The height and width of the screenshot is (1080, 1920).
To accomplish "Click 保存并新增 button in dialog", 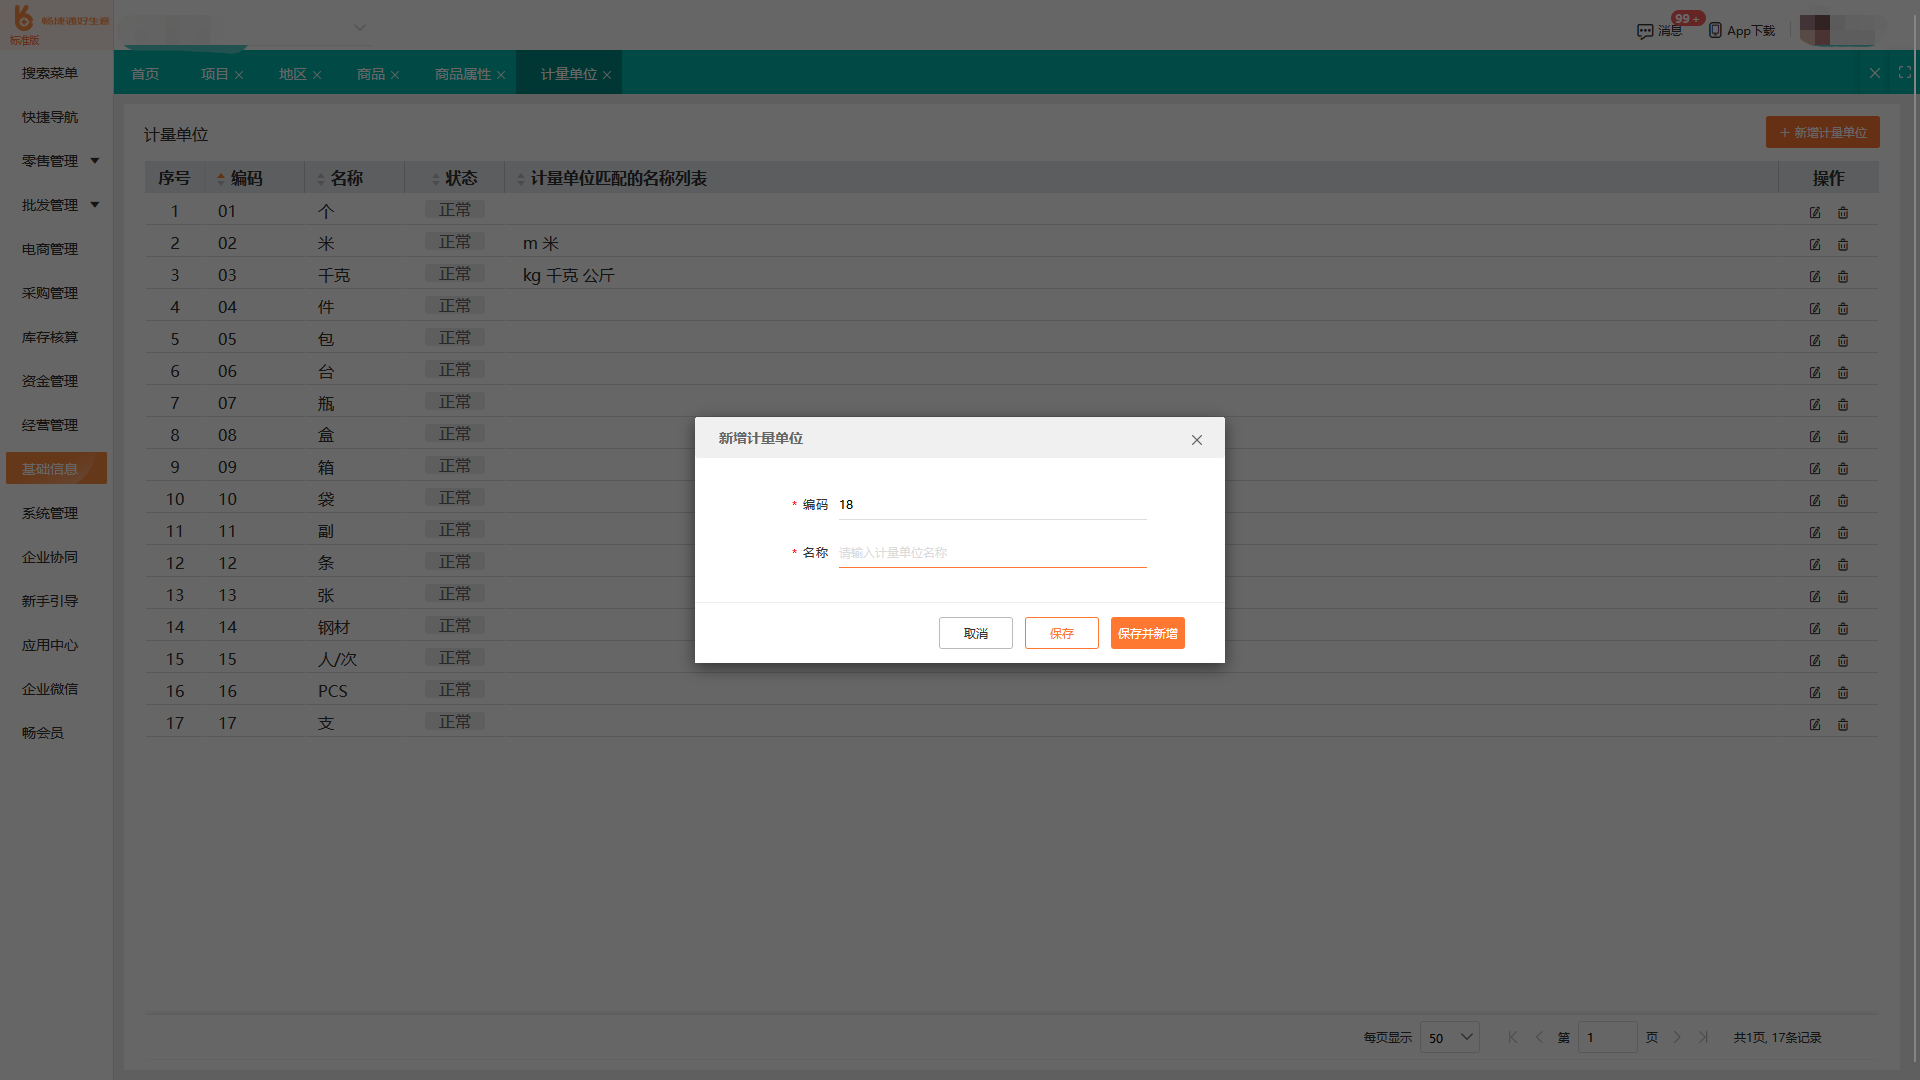I will (1147, 632).
